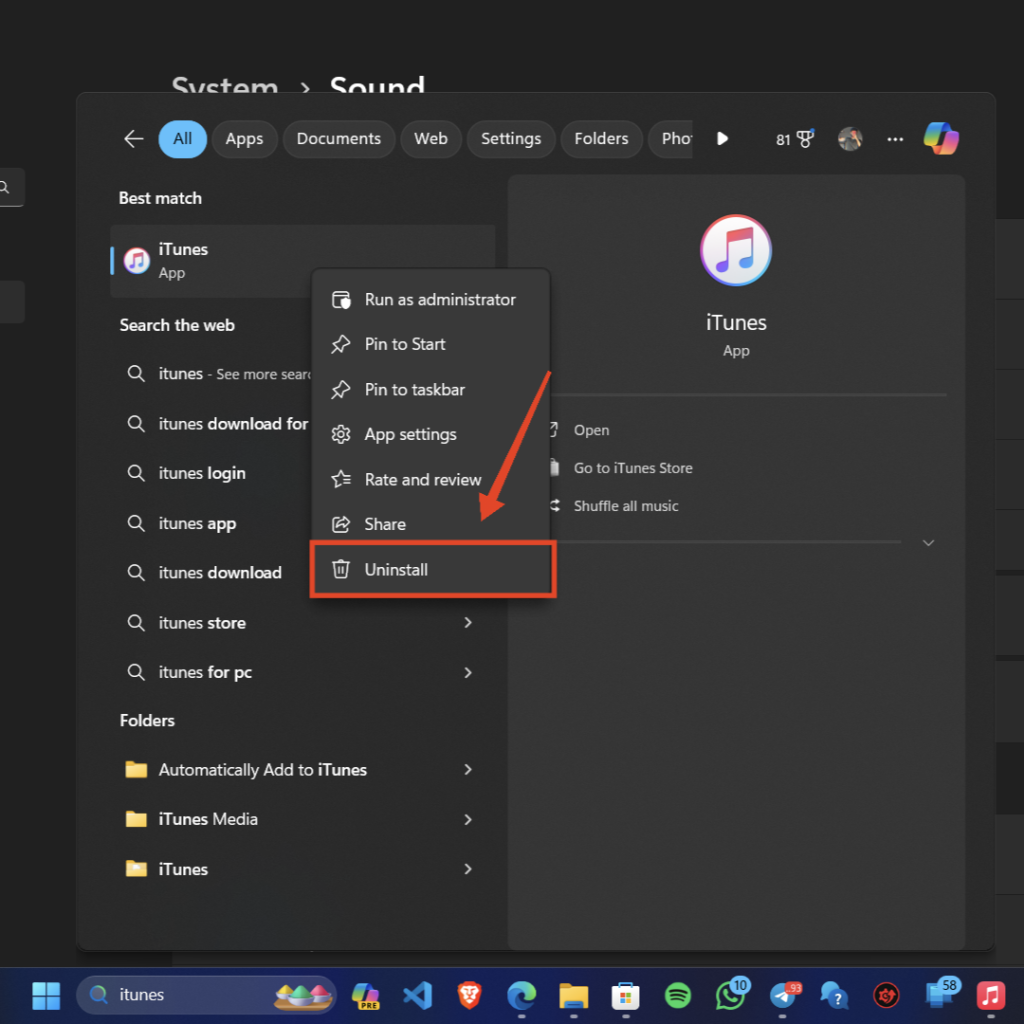Expand the 'itunes store' suggestion chevron
The image size is (1024, 1024).
coord(468,623)
